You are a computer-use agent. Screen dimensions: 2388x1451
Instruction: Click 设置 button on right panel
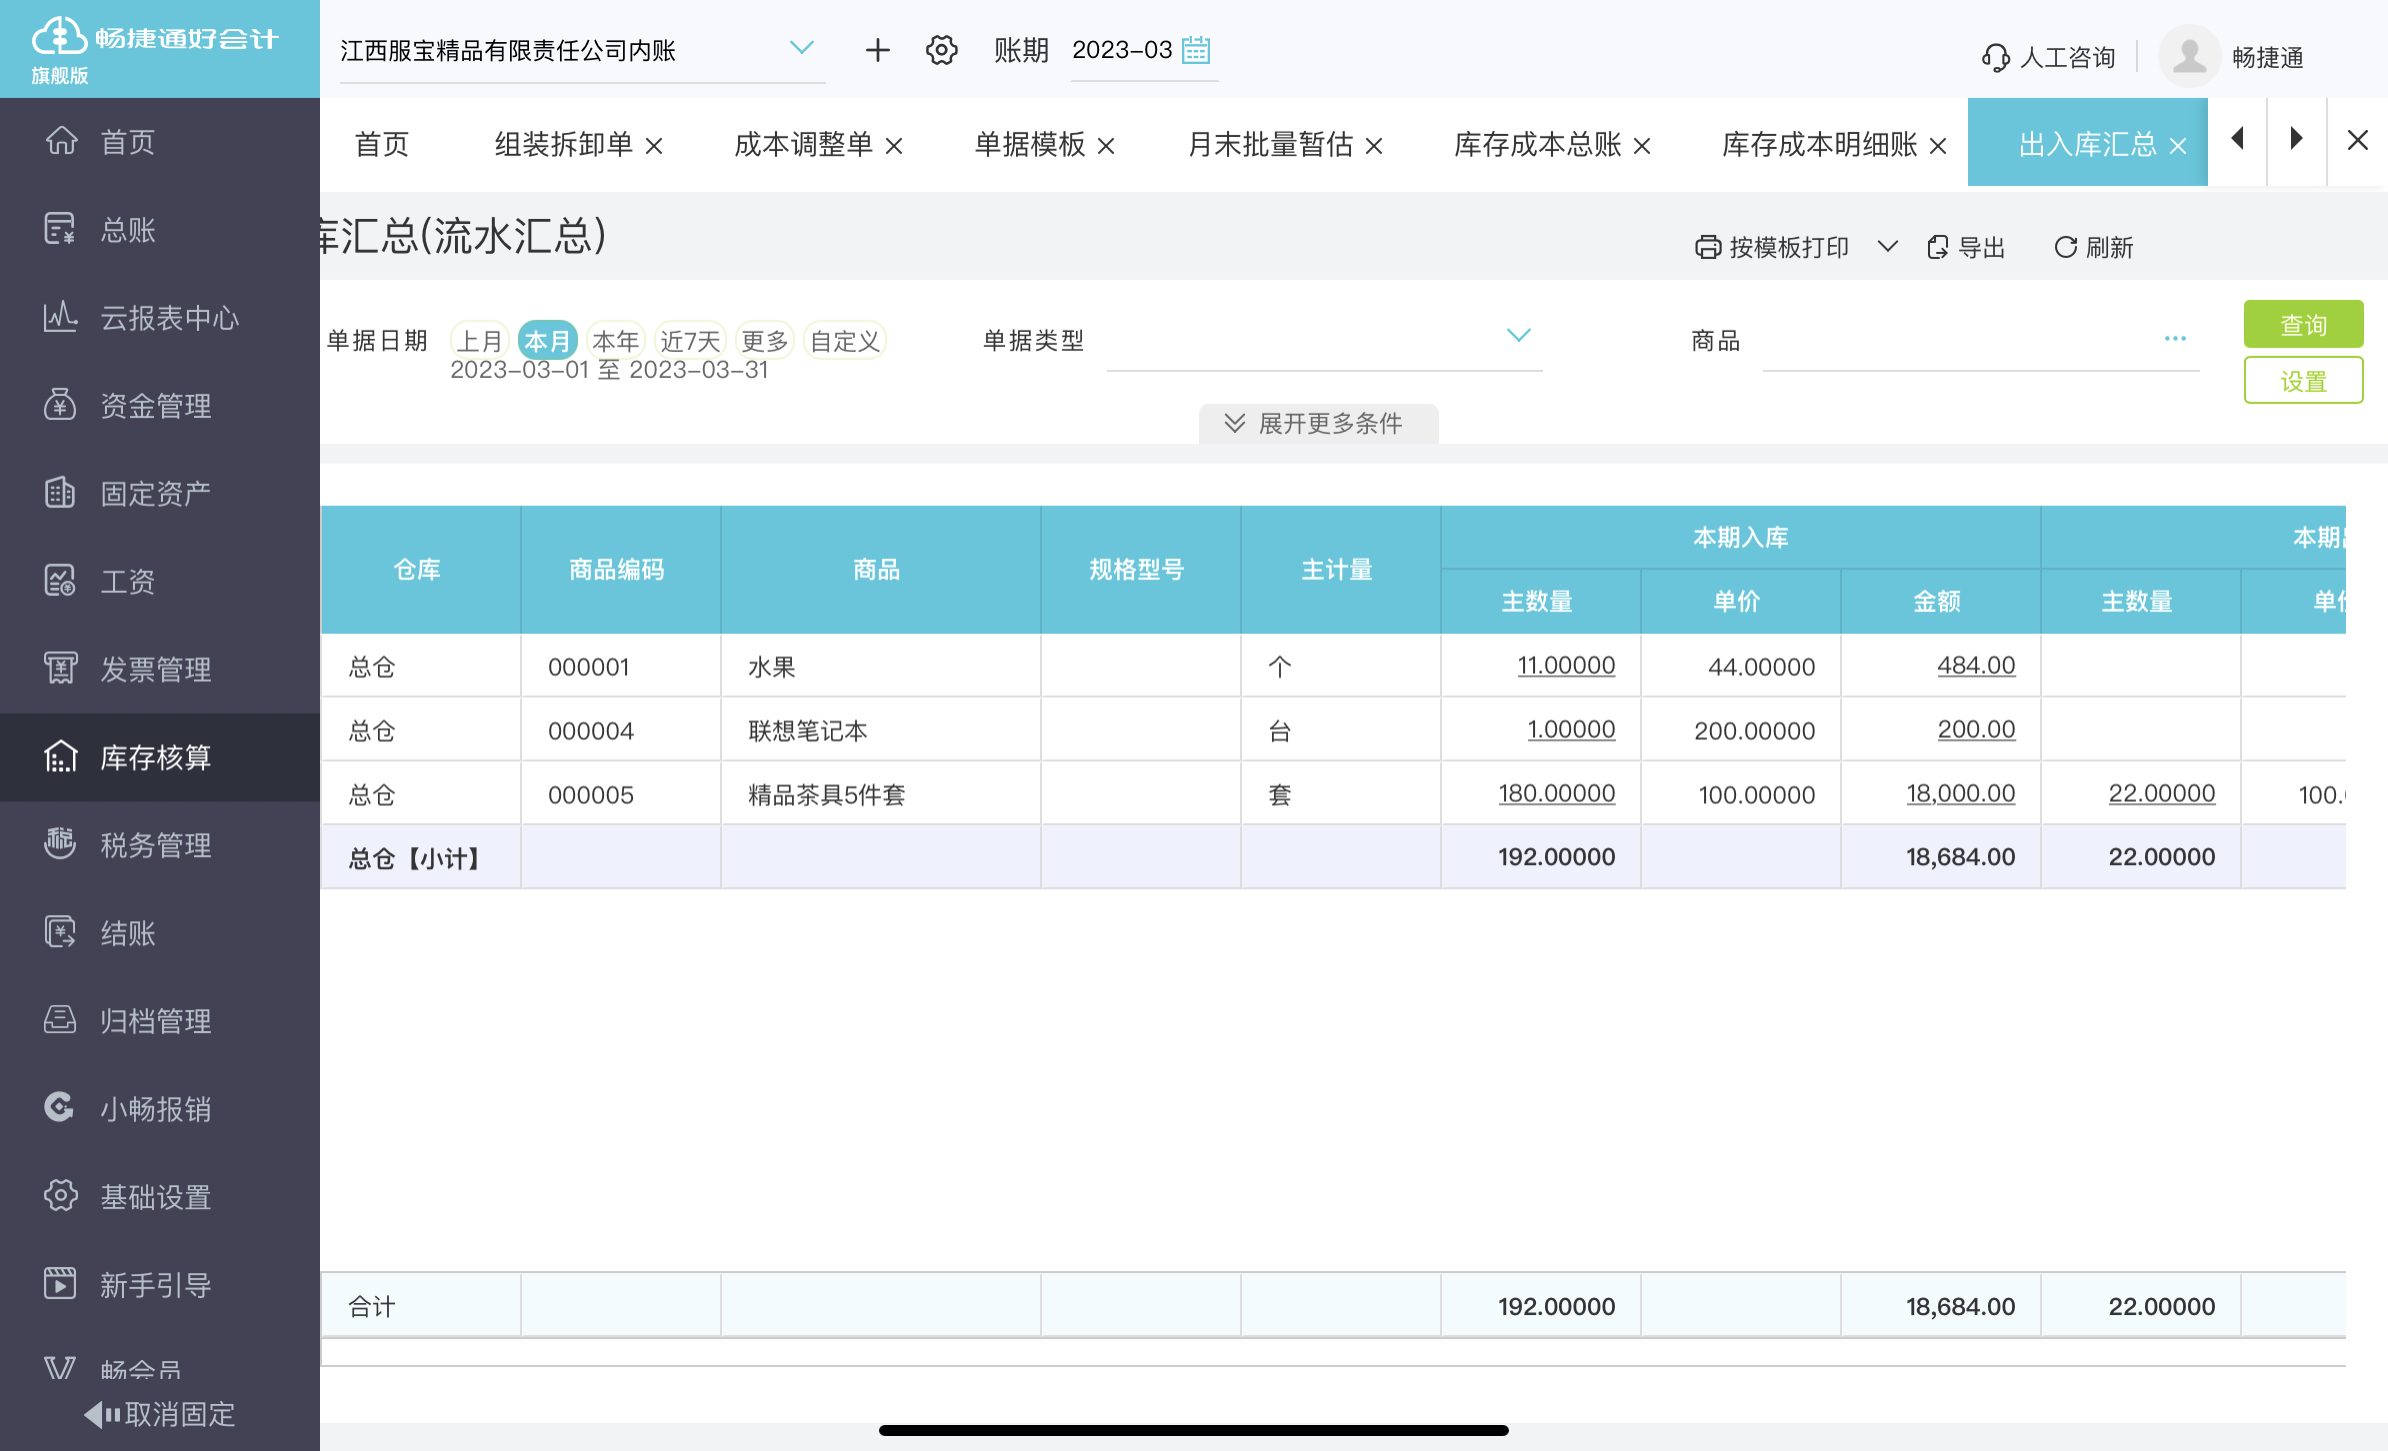[x=2303, y=379]
